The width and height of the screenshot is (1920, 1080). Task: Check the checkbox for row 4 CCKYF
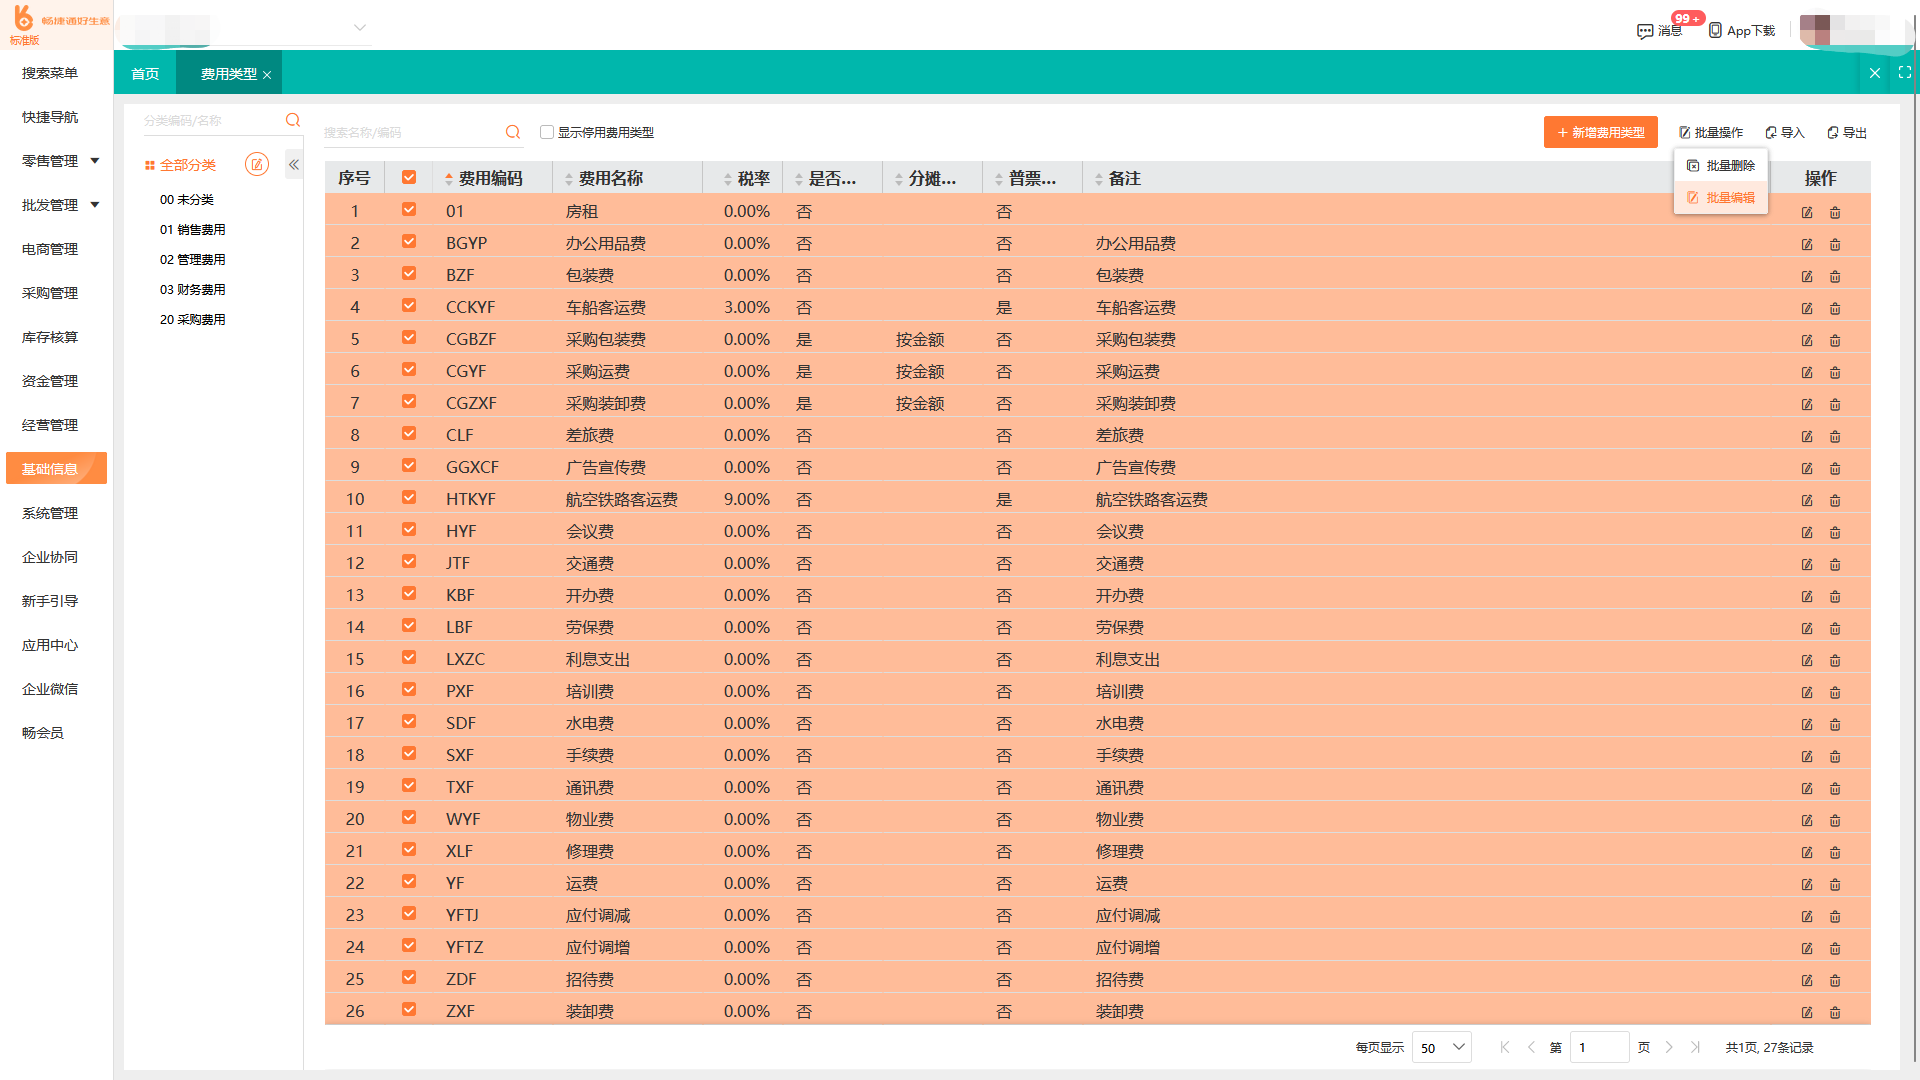point(407,306)
